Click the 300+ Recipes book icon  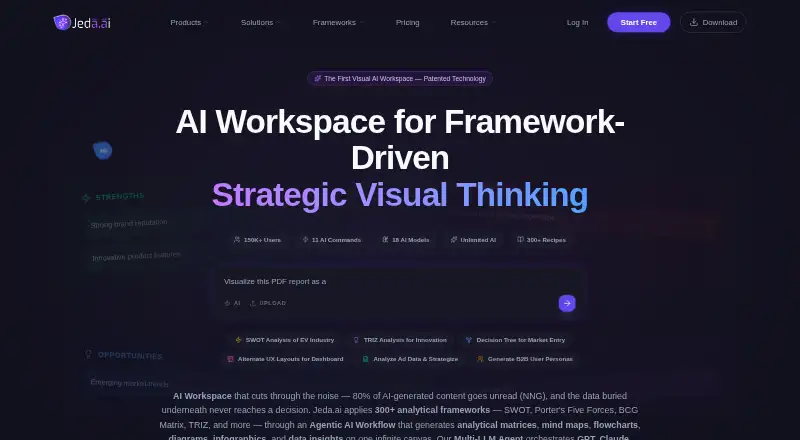tap(520, 239)
